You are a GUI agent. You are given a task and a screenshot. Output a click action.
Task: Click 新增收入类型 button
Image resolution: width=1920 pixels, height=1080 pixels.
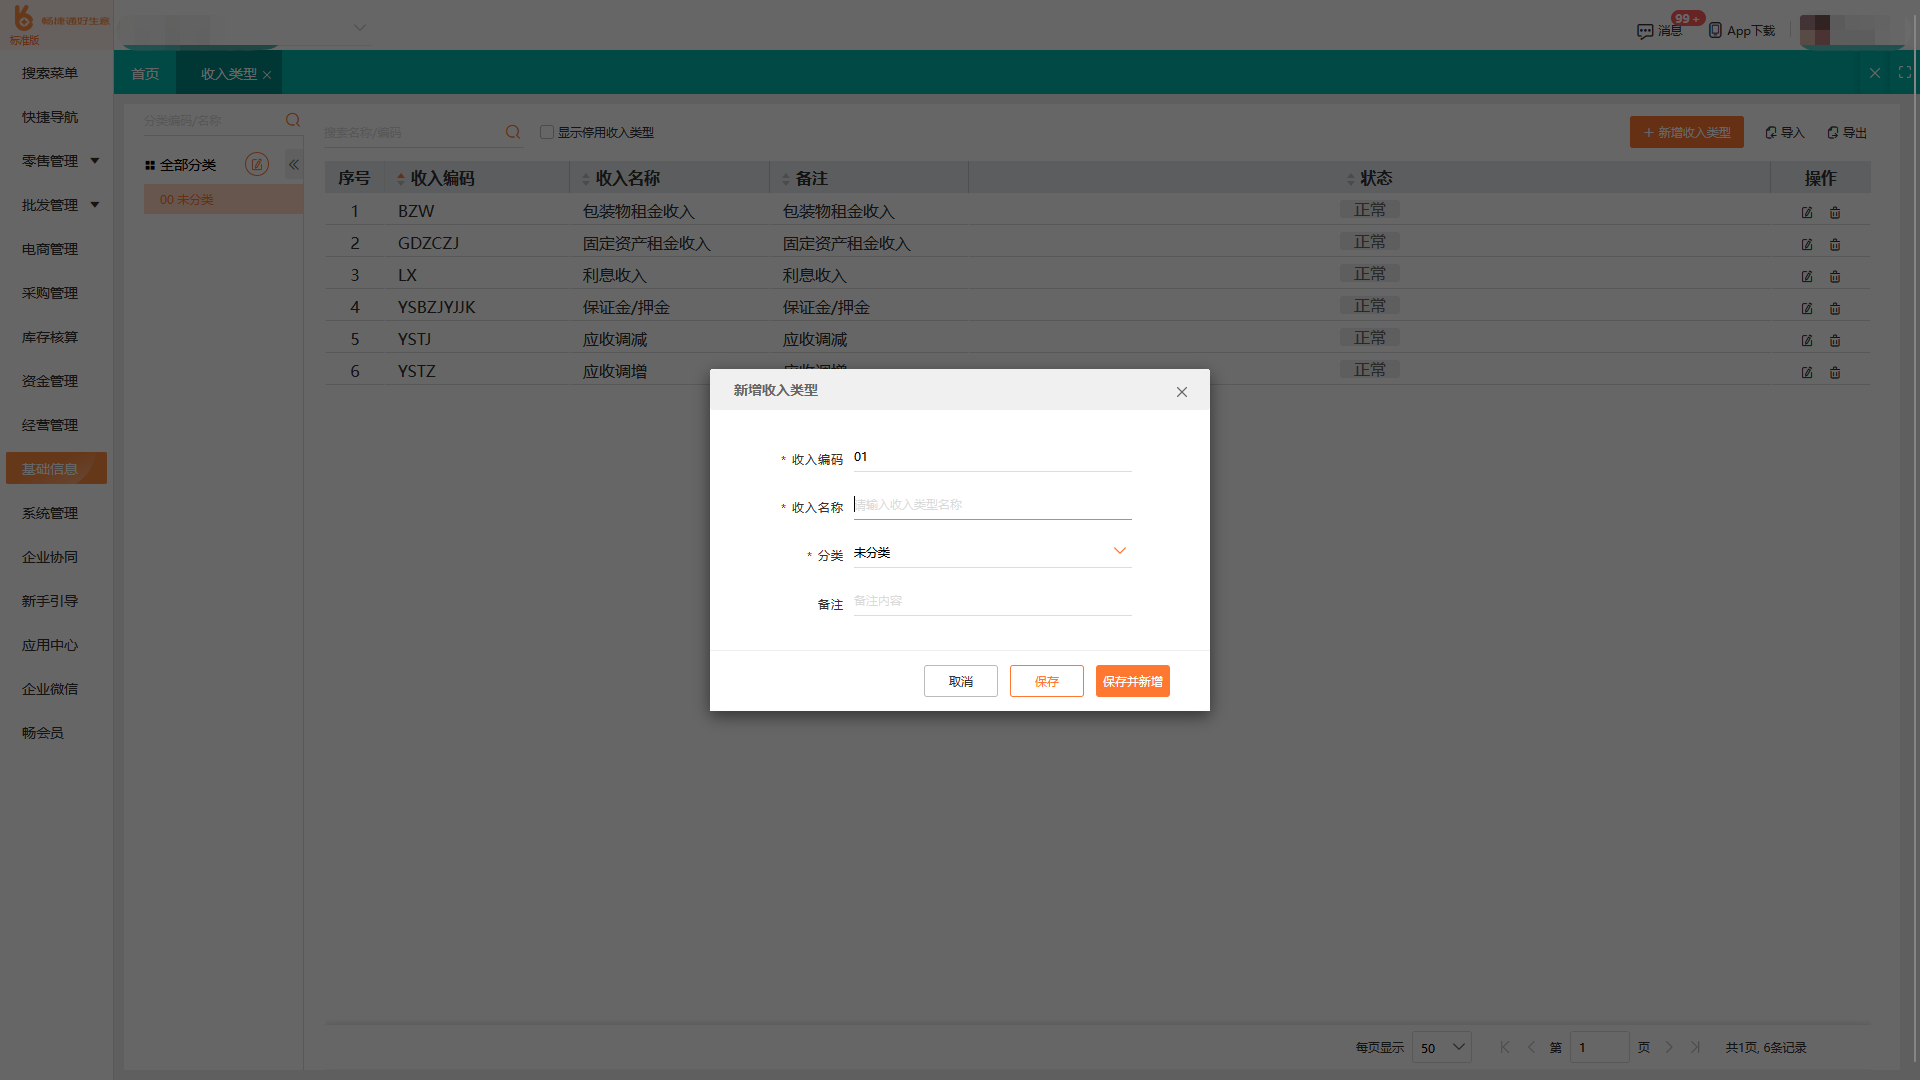point(1687,132)
